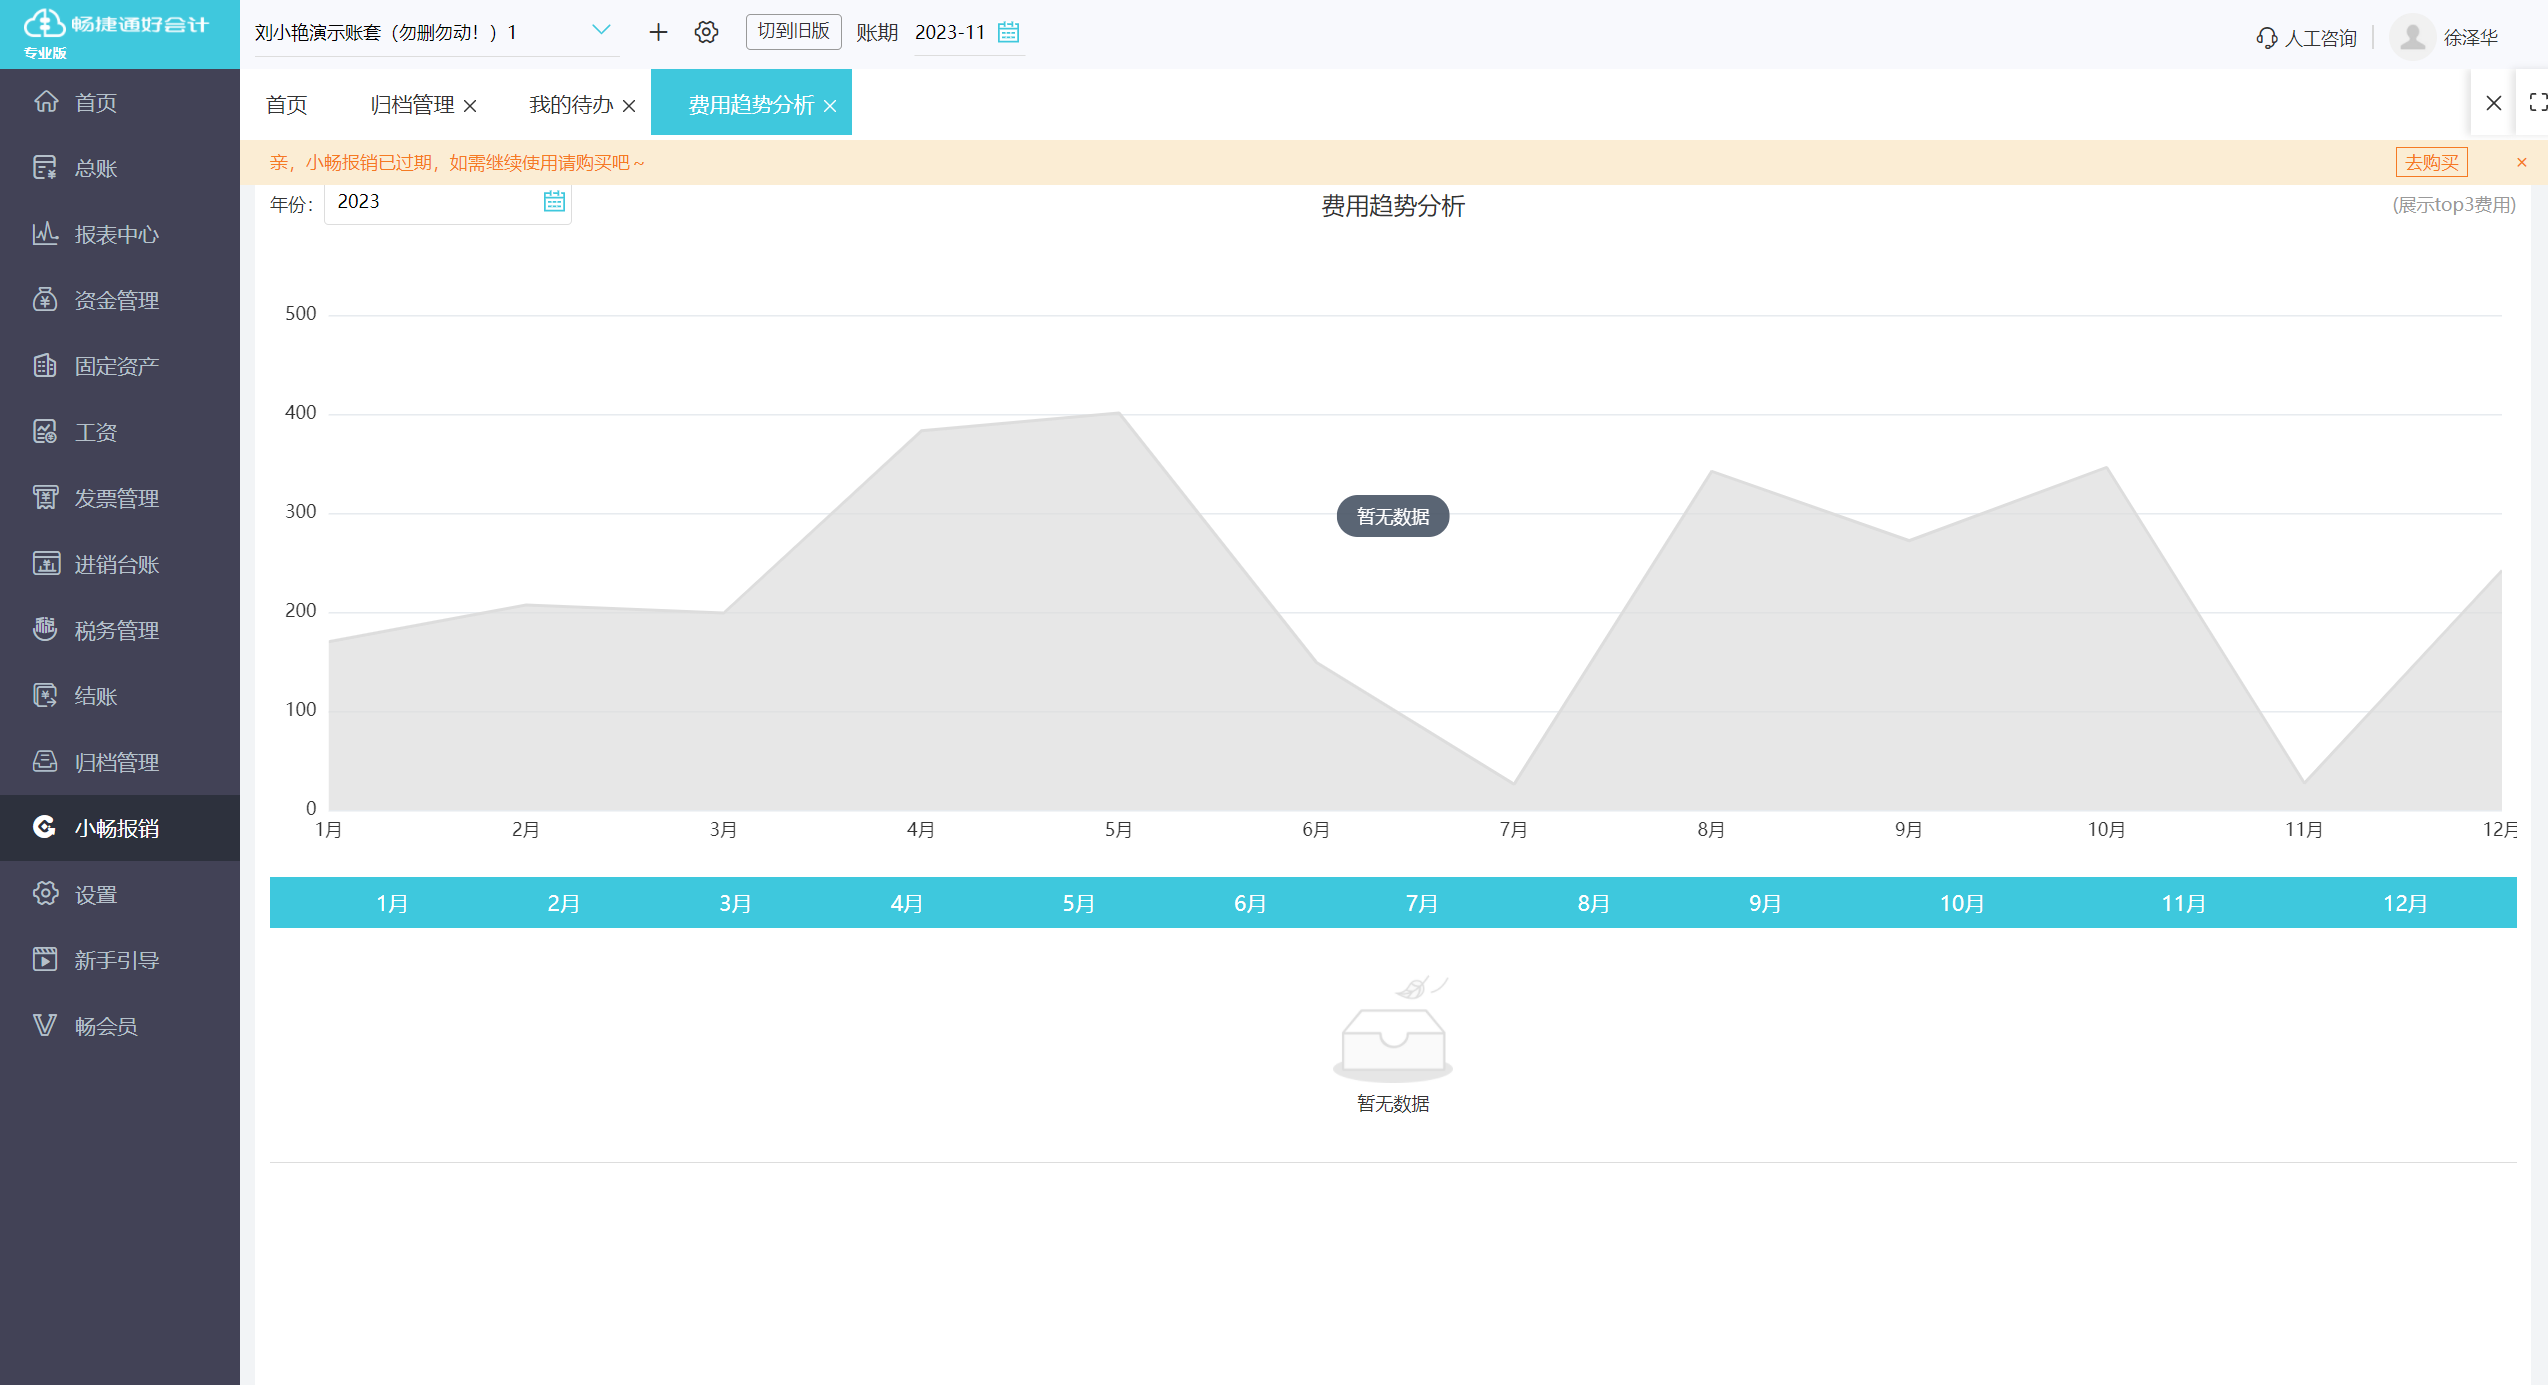Select 7月 in monthly navigation bar

click(x=1419, y=902)
